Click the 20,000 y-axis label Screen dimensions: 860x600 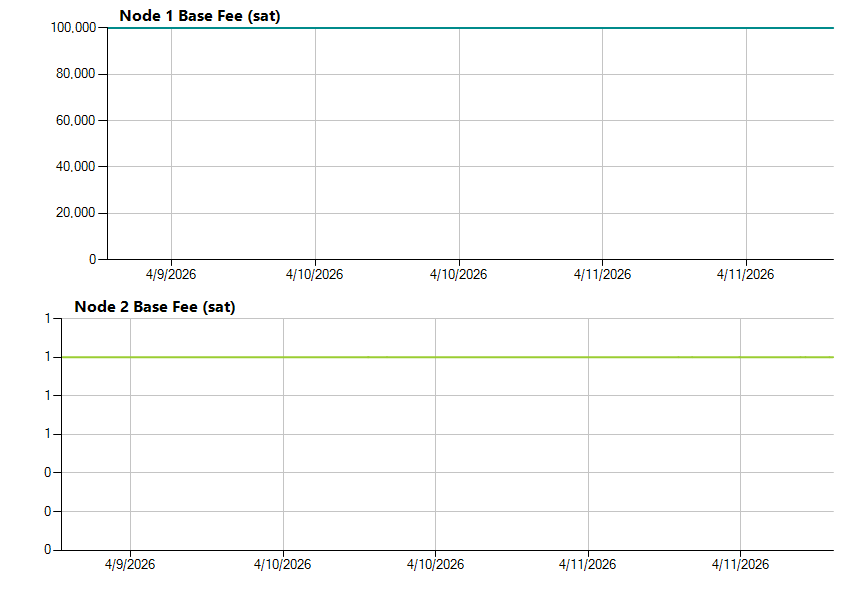point(75,213)
